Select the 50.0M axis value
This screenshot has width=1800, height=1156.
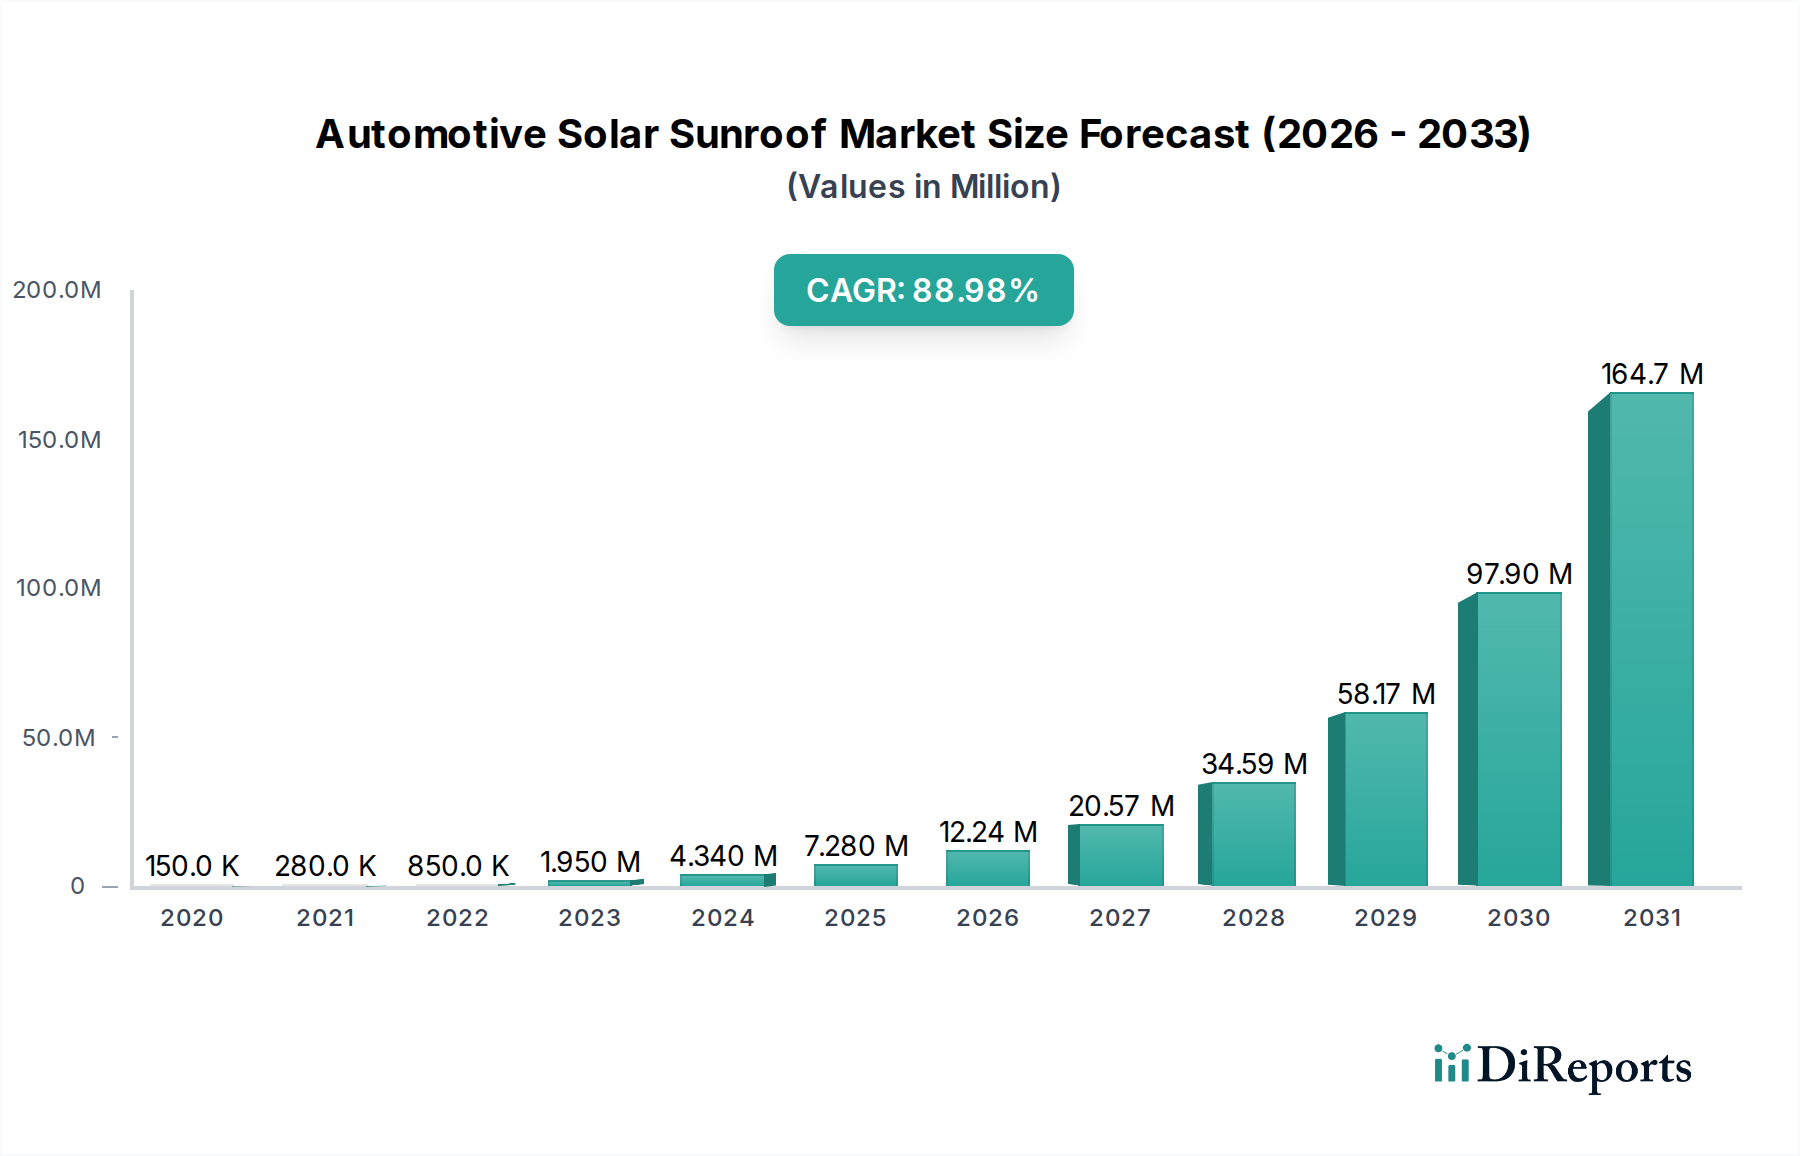(x=57, y=739)
